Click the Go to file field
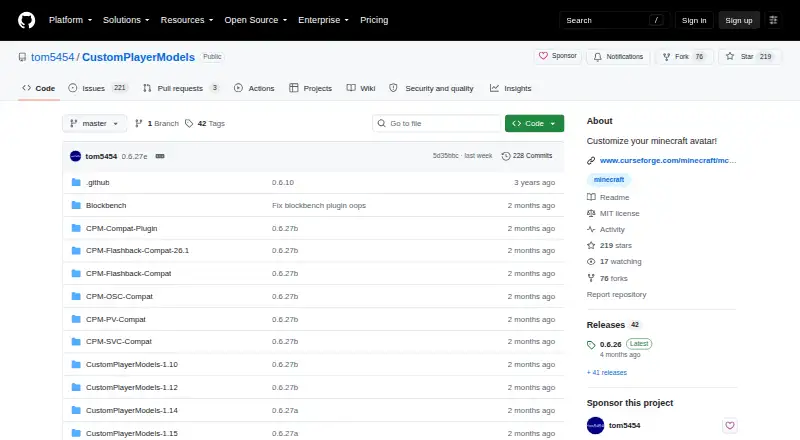This screenshot has height=440, width=800. (x=437, y=124)
